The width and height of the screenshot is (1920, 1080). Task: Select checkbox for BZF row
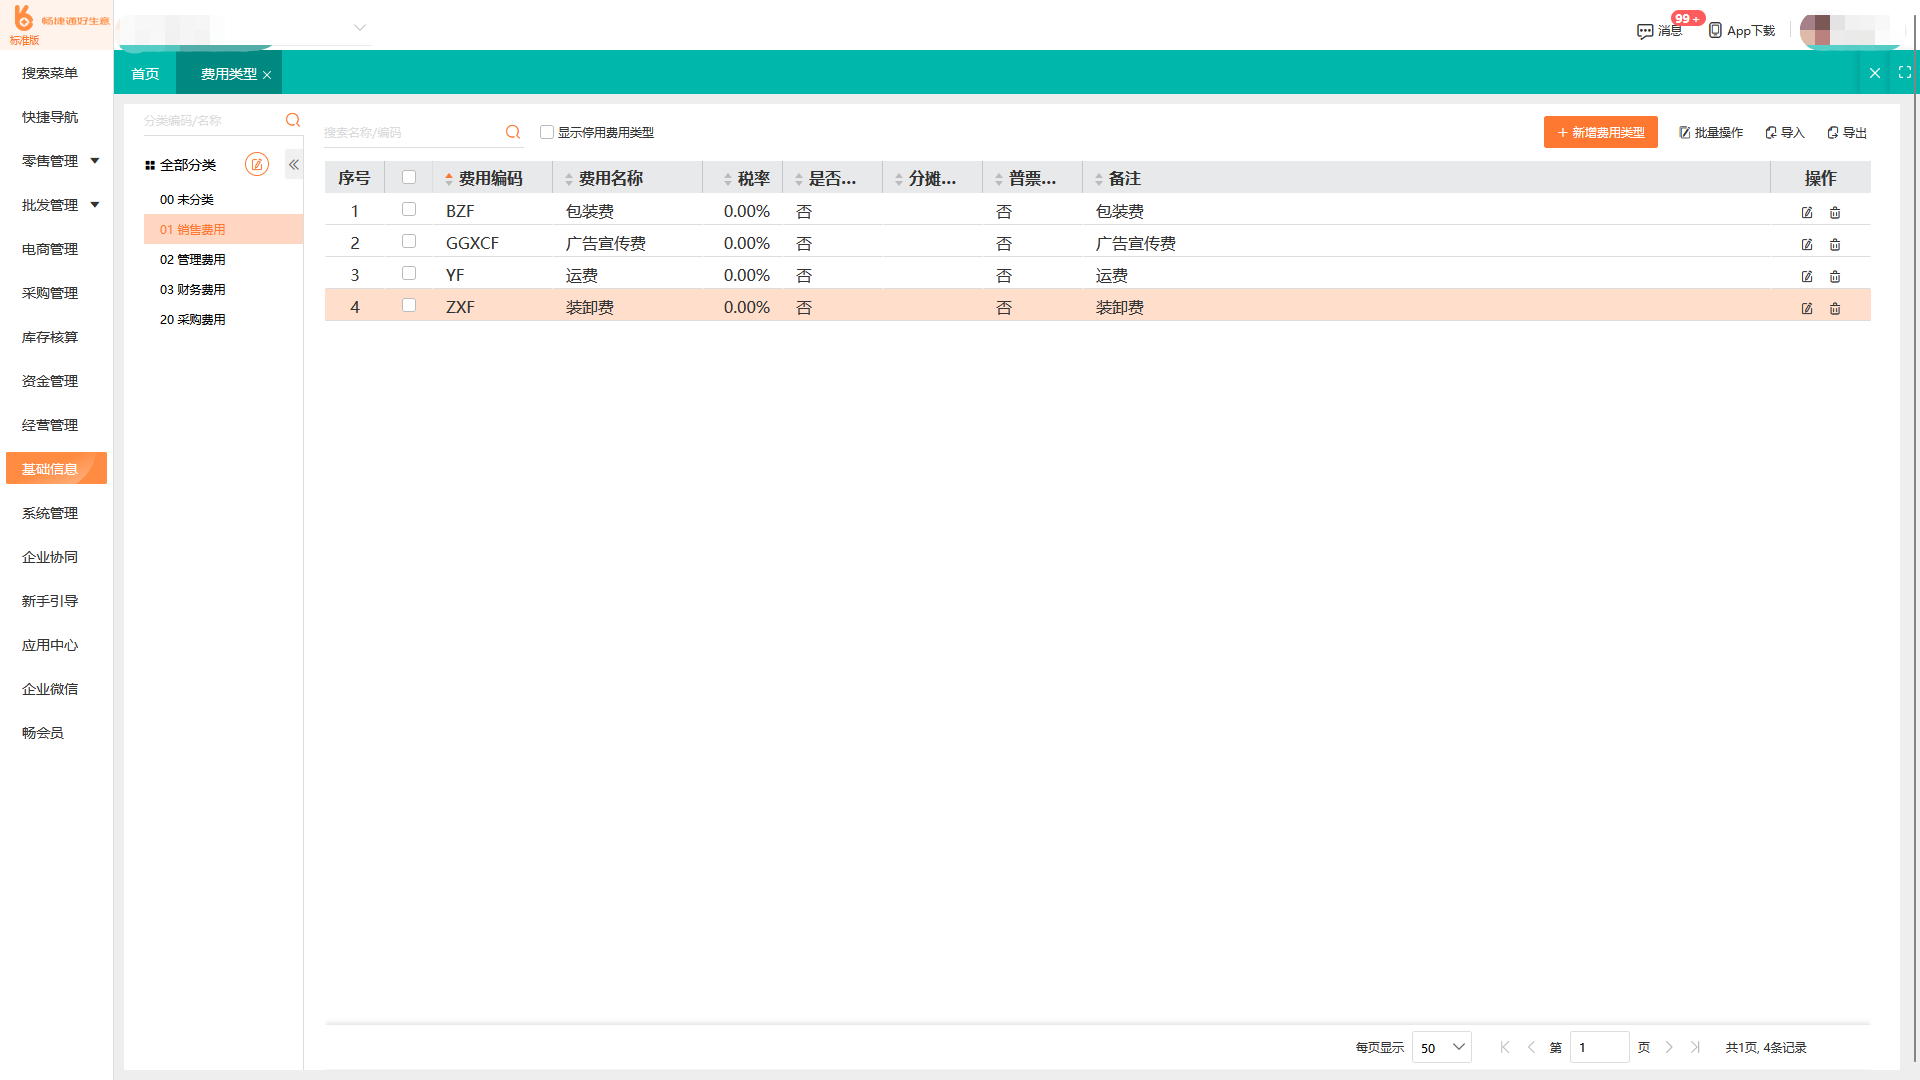[409, 210]
